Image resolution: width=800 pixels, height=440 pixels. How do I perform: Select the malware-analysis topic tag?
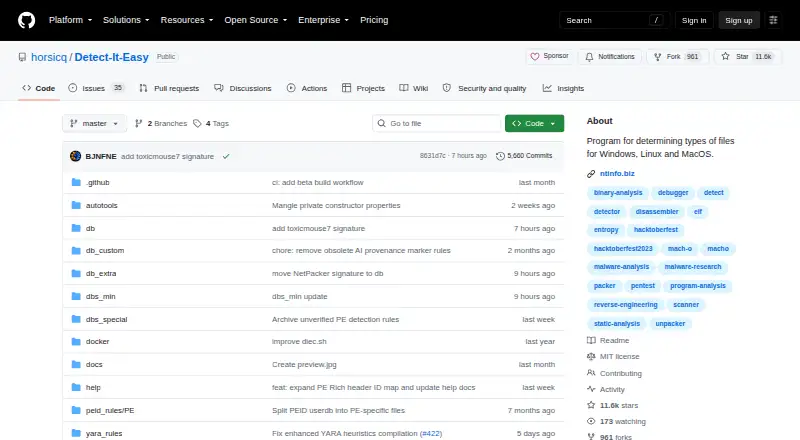(621, 267)
